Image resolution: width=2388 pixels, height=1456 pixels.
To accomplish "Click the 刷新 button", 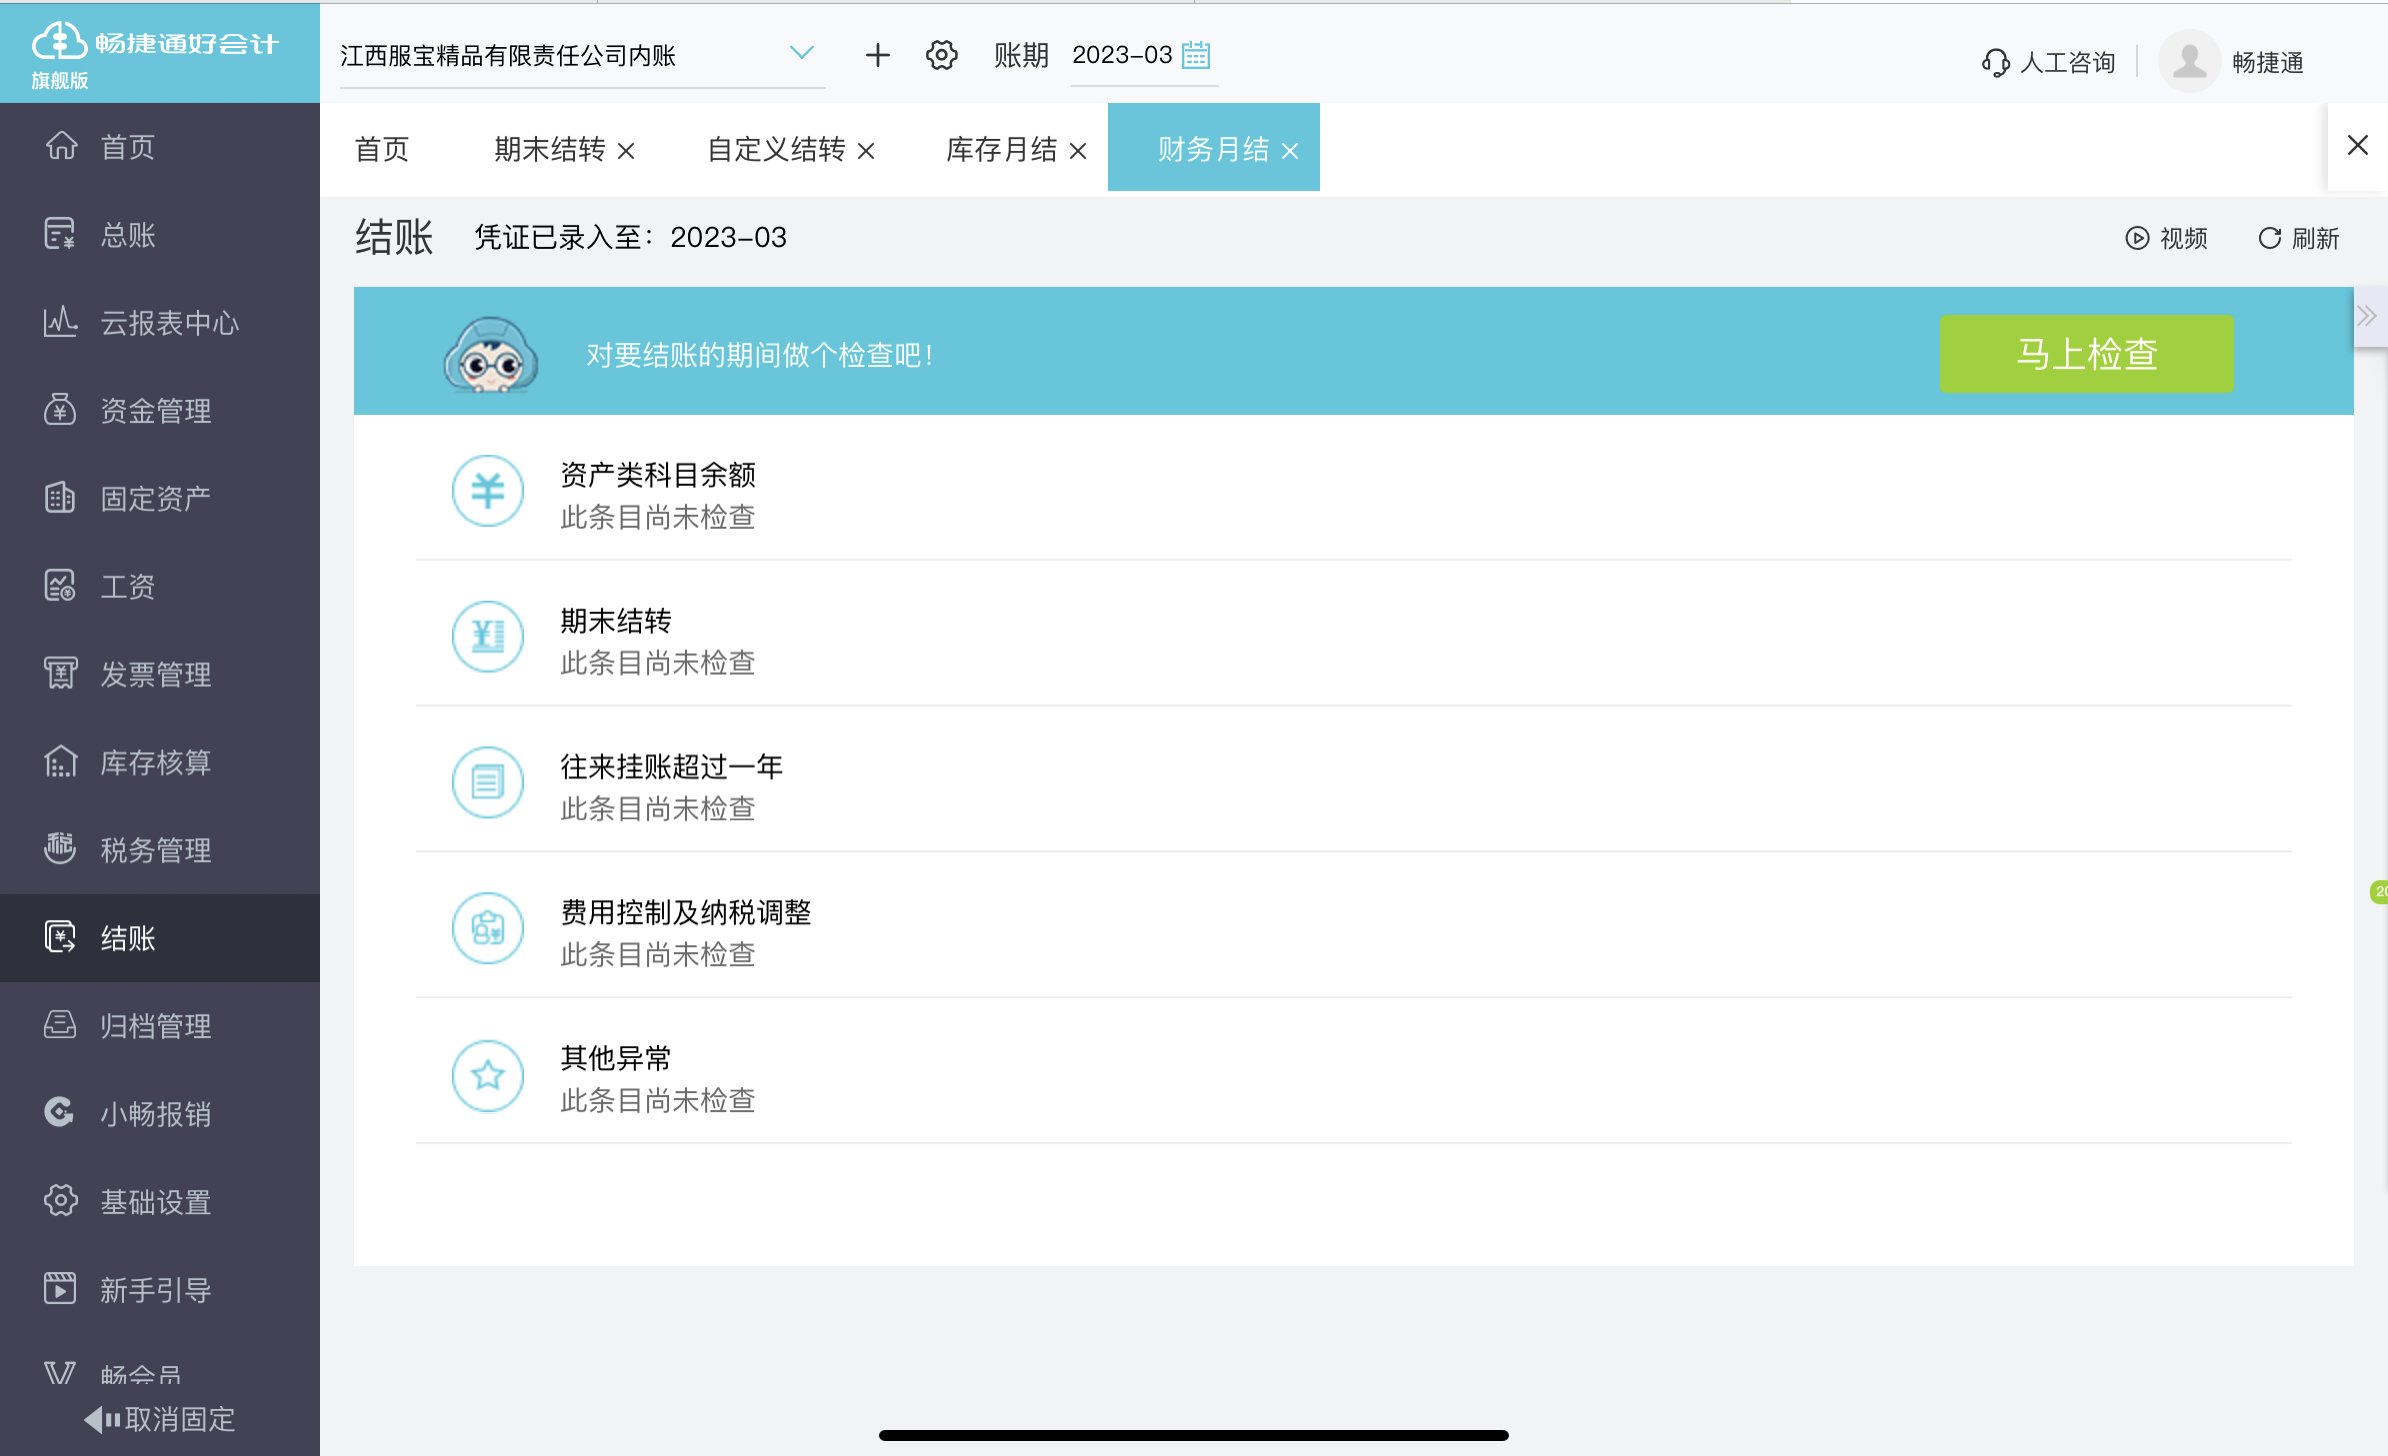I will click(2301, 237).
